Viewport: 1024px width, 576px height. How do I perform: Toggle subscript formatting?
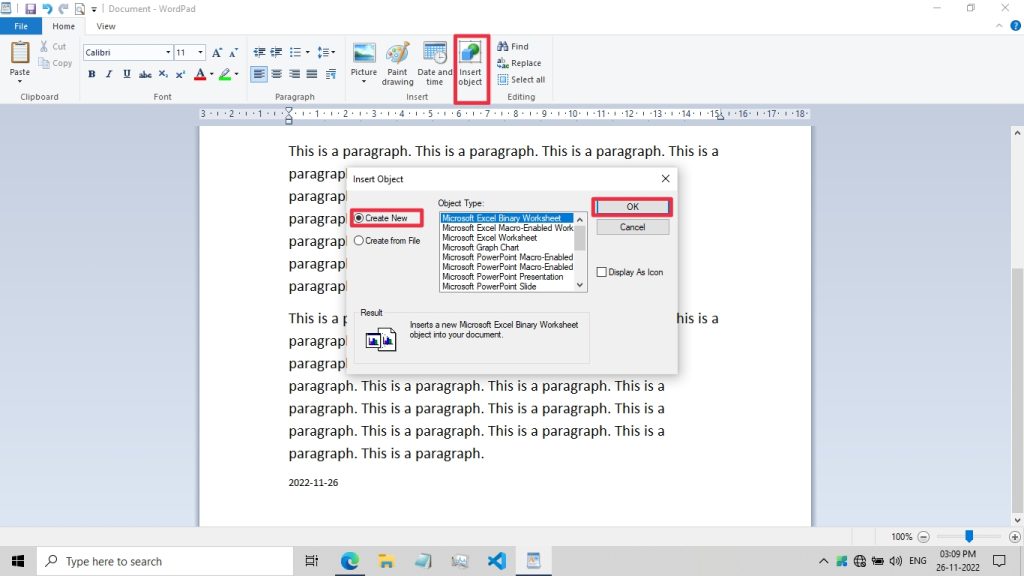click(163, 74)
